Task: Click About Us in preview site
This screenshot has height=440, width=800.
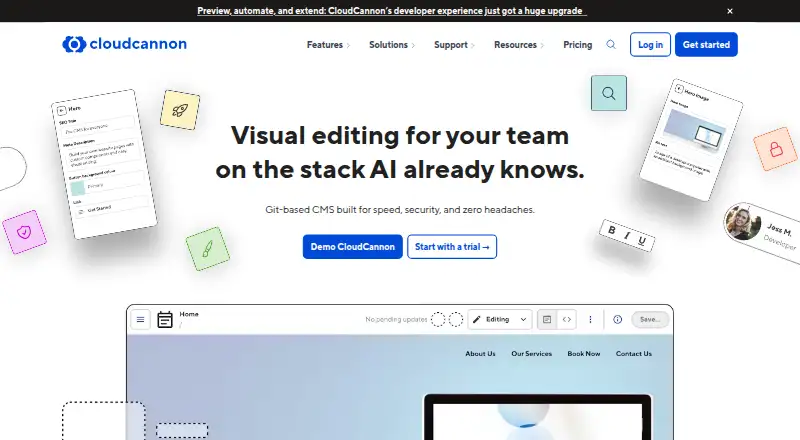Action: 480,354
